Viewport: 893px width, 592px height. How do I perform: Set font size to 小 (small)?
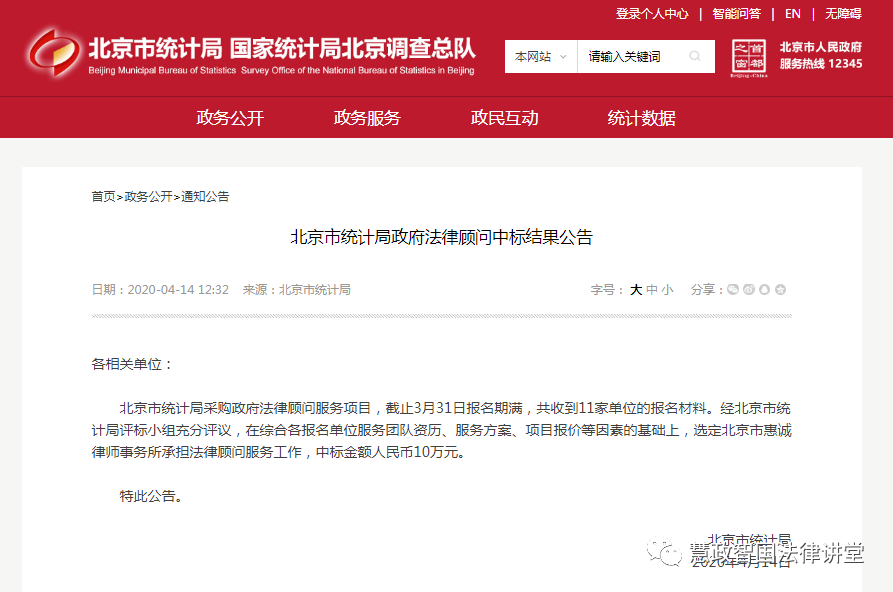pyautogui.click(x=667, y=290)
